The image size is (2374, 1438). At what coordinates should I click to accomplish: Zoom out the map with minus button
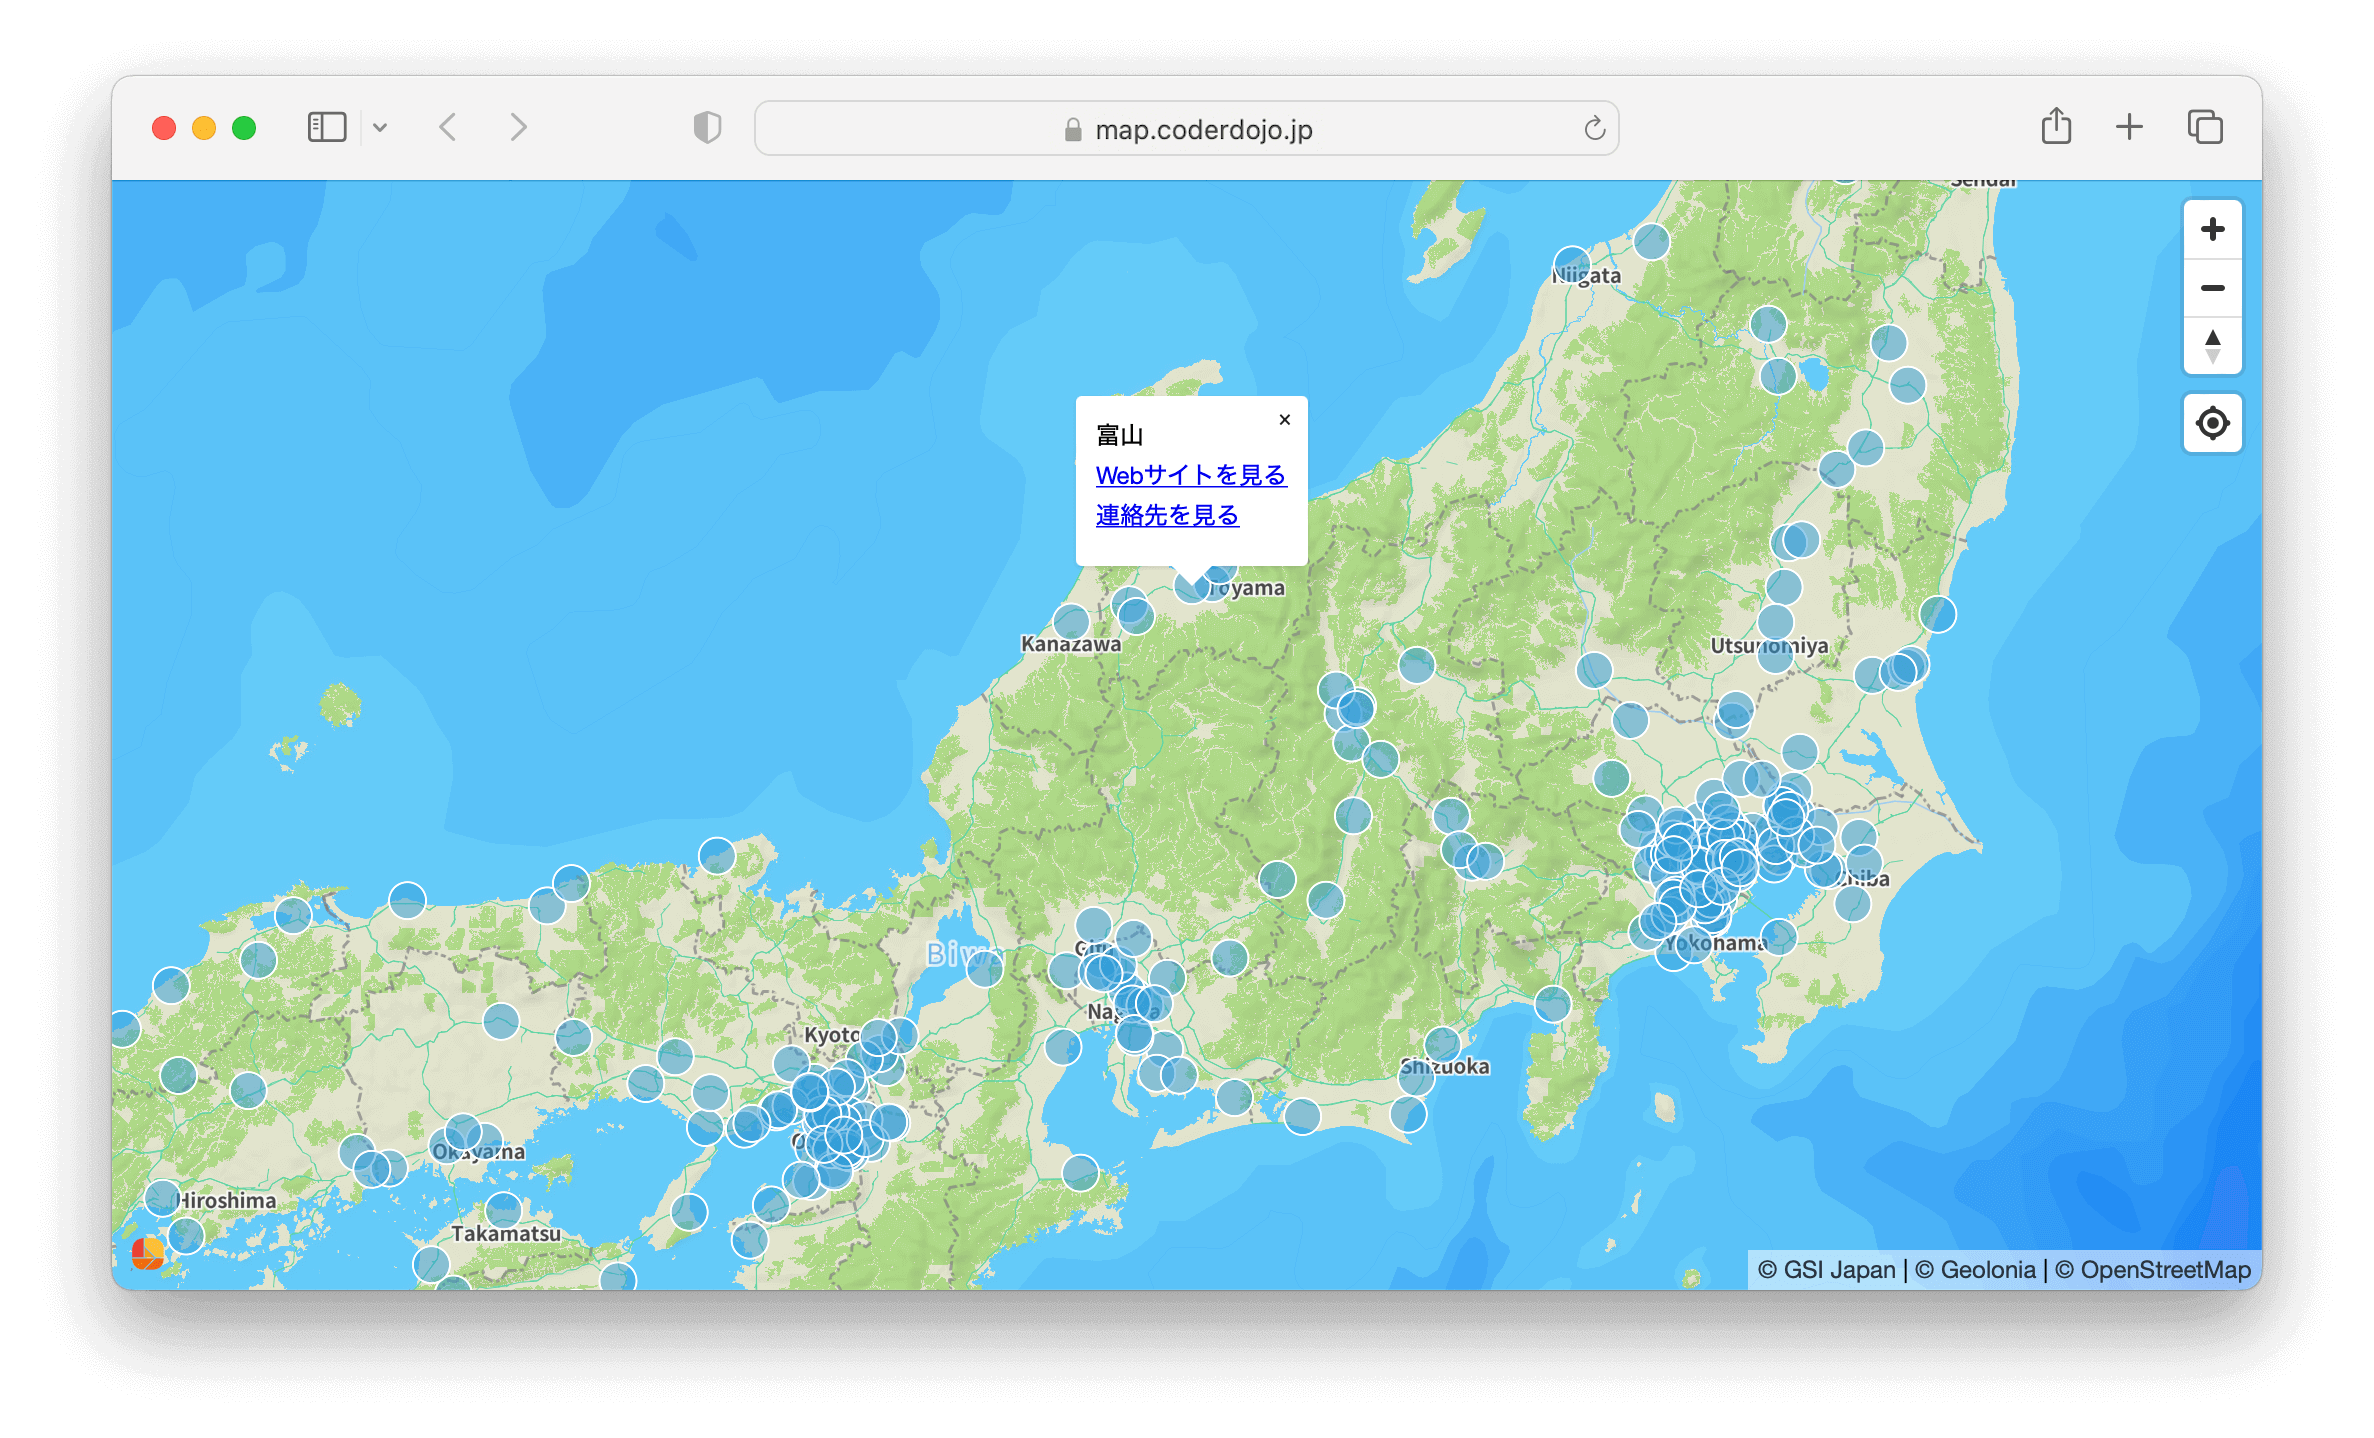pos(2212,288)
